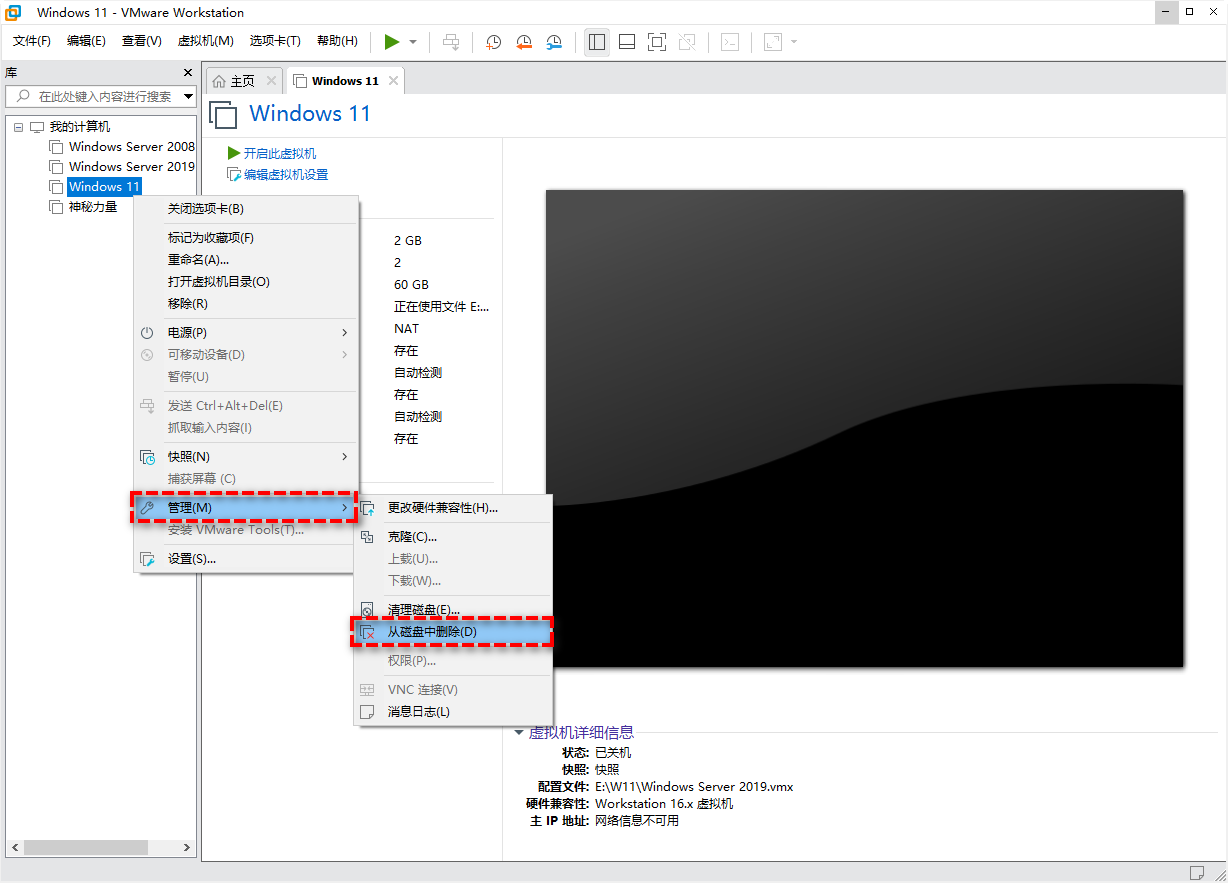Open the dropdown arrow next to the power button

(x=411, y=41)
